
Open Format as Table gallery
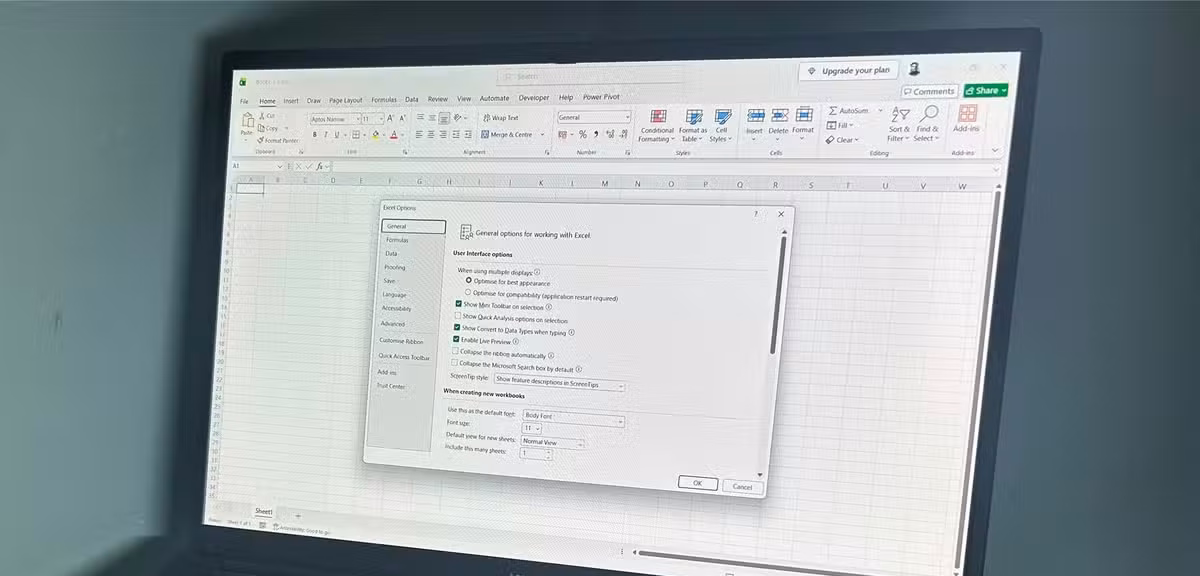tap(693, 126)
